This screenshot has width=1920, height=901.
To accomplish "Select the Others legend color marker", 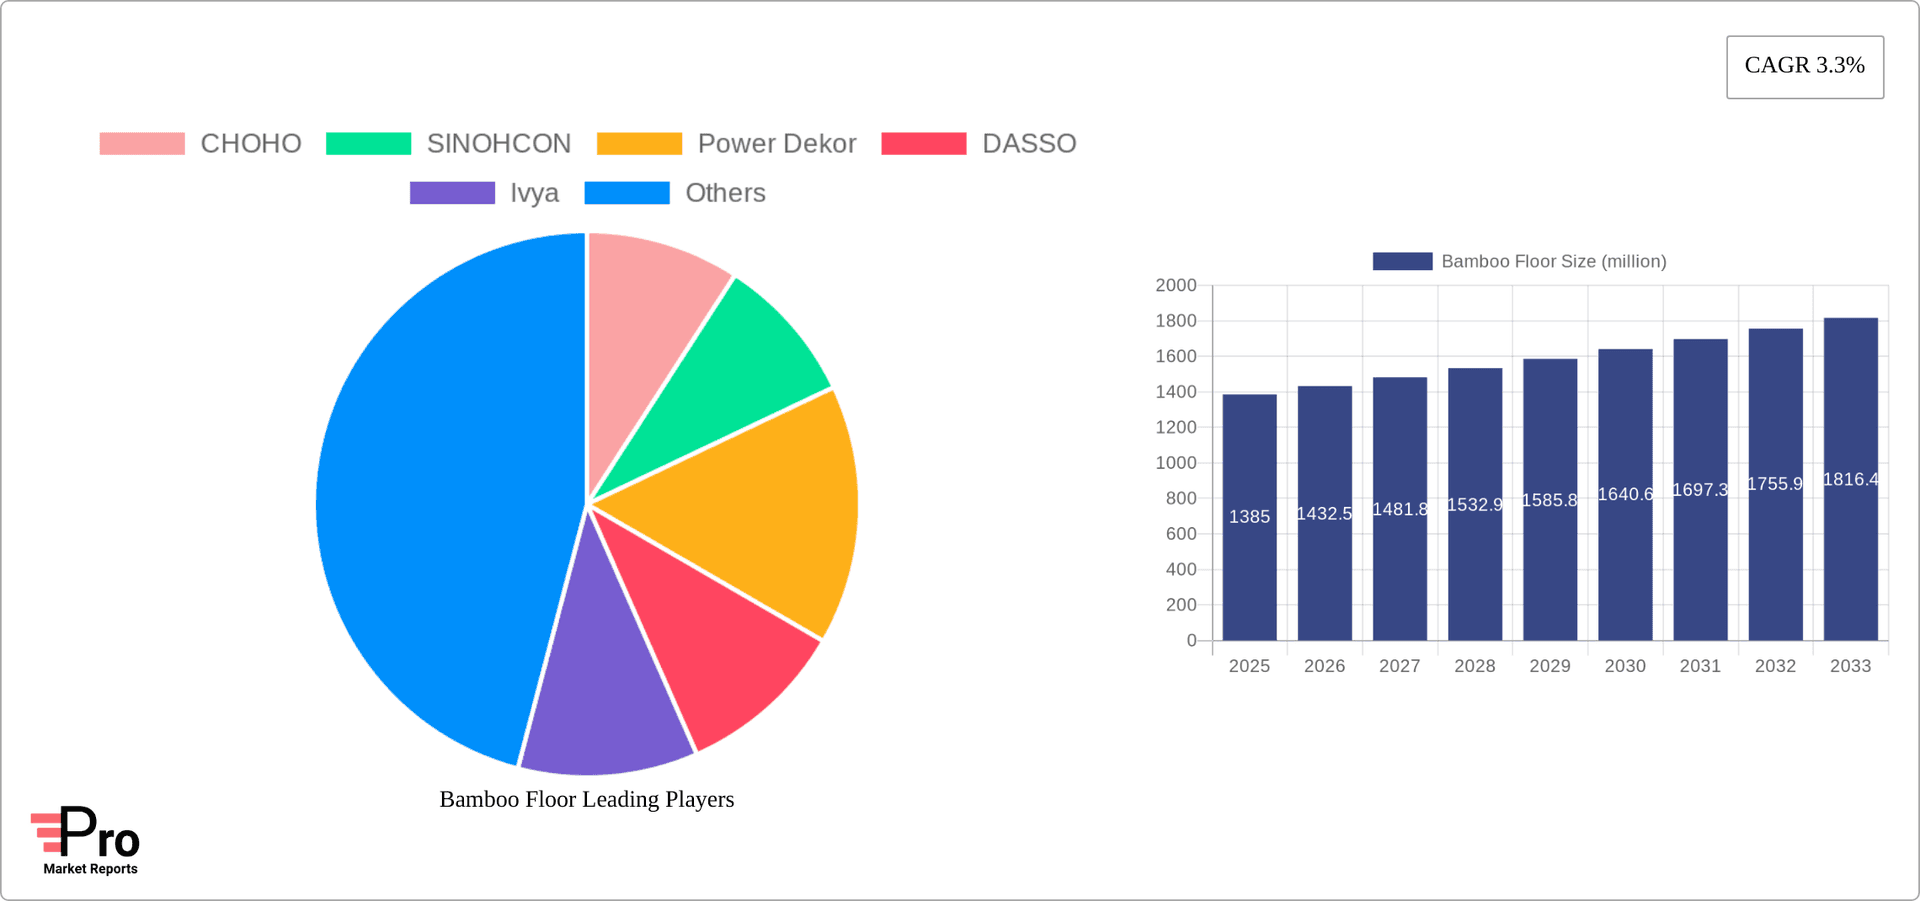I will click(628, 192).
